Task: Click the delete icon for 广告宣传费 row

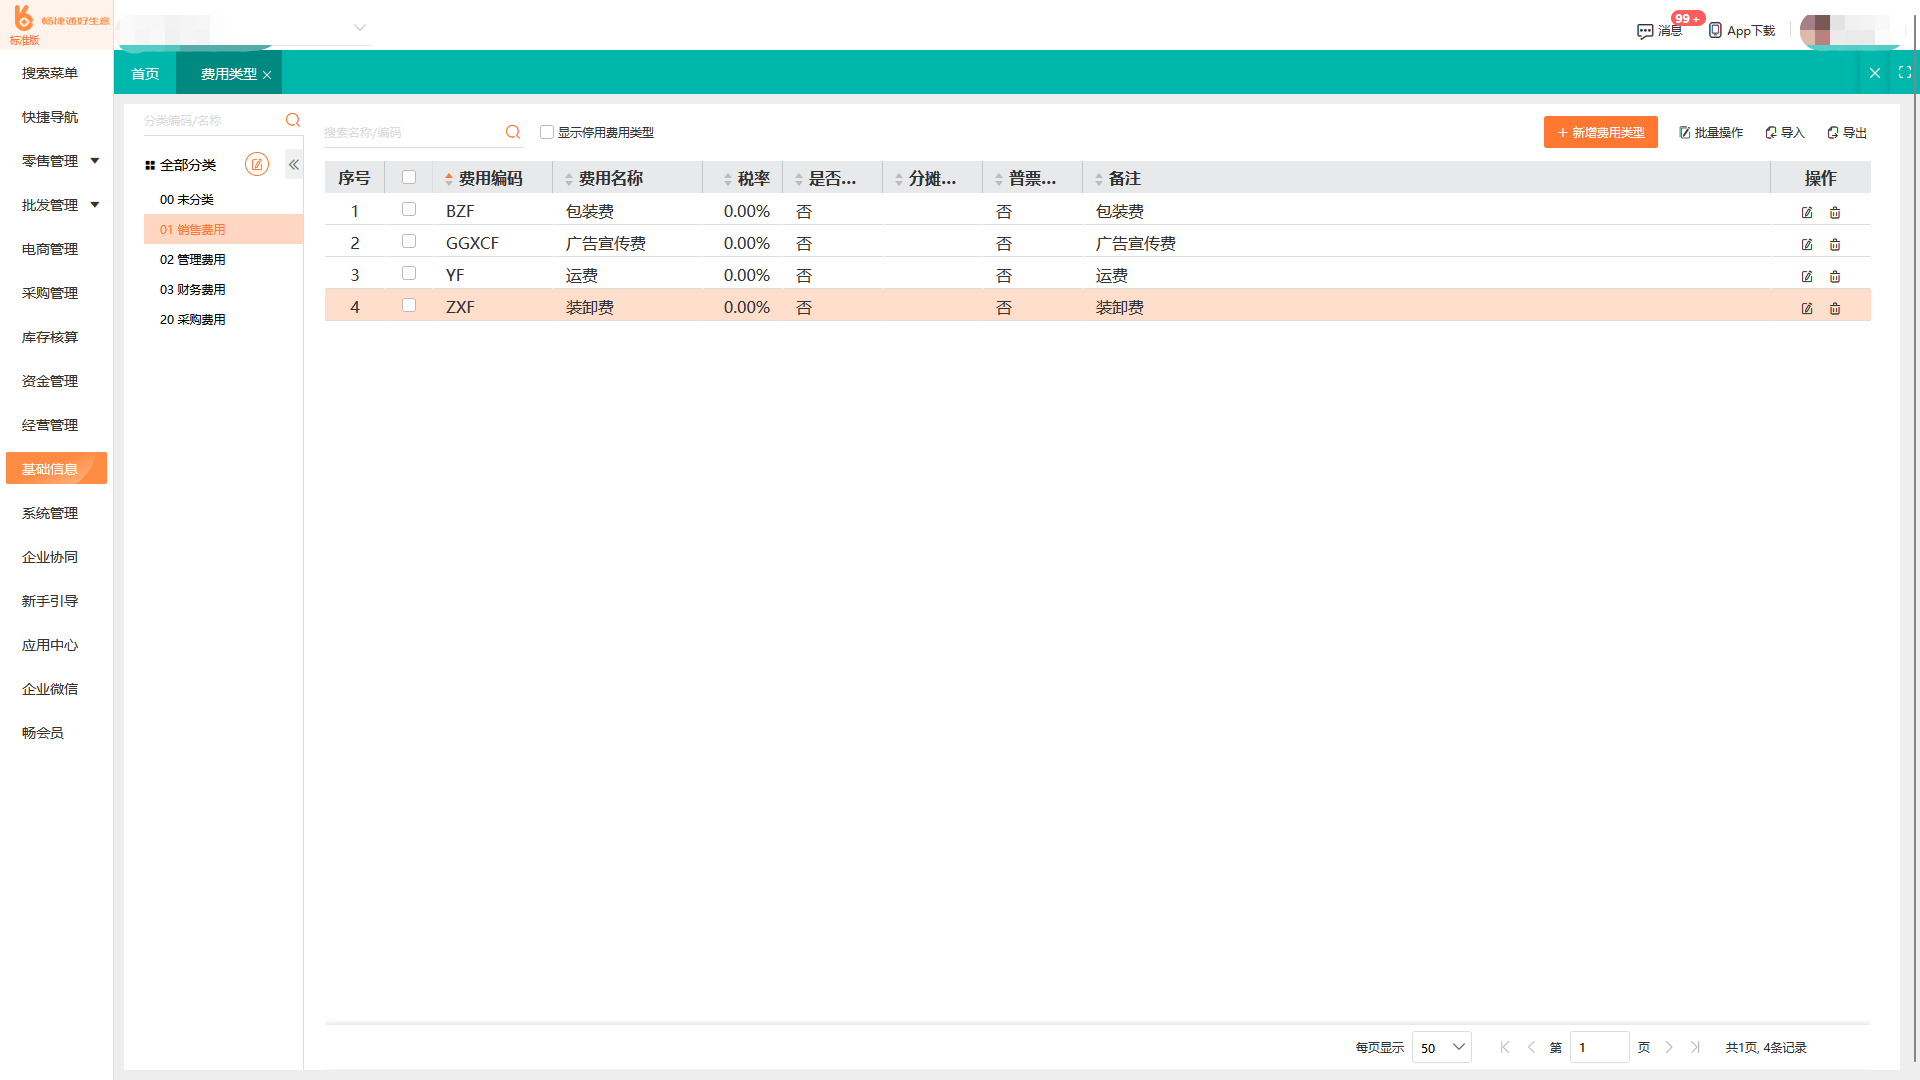Action: pyautogui.click(x=1836, y=244)
